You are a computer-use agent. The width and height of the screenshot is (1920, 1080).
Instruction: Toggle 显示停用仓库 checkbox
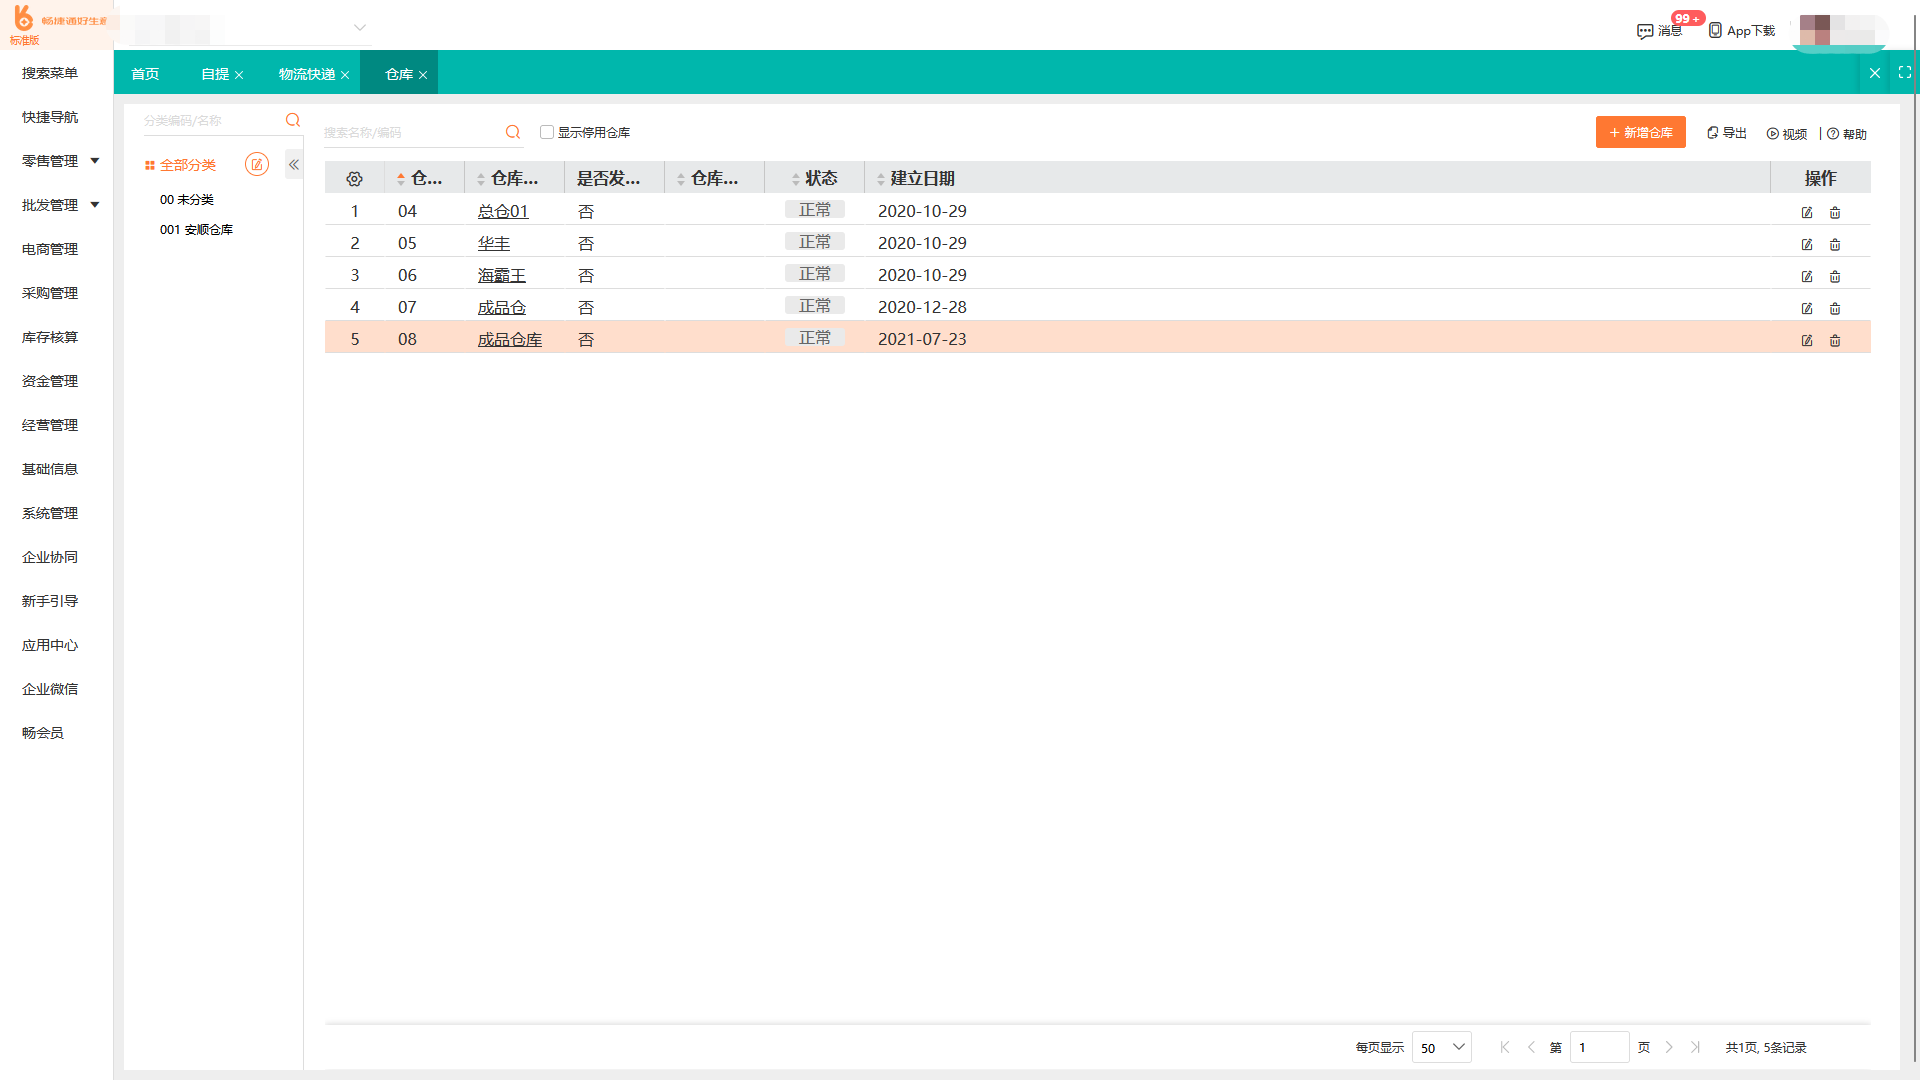pos(546,132)
